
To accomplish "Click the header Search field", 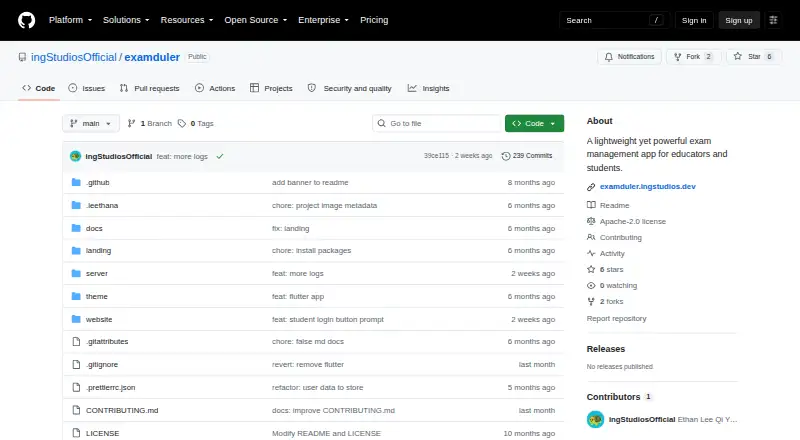I will (614, 20).
